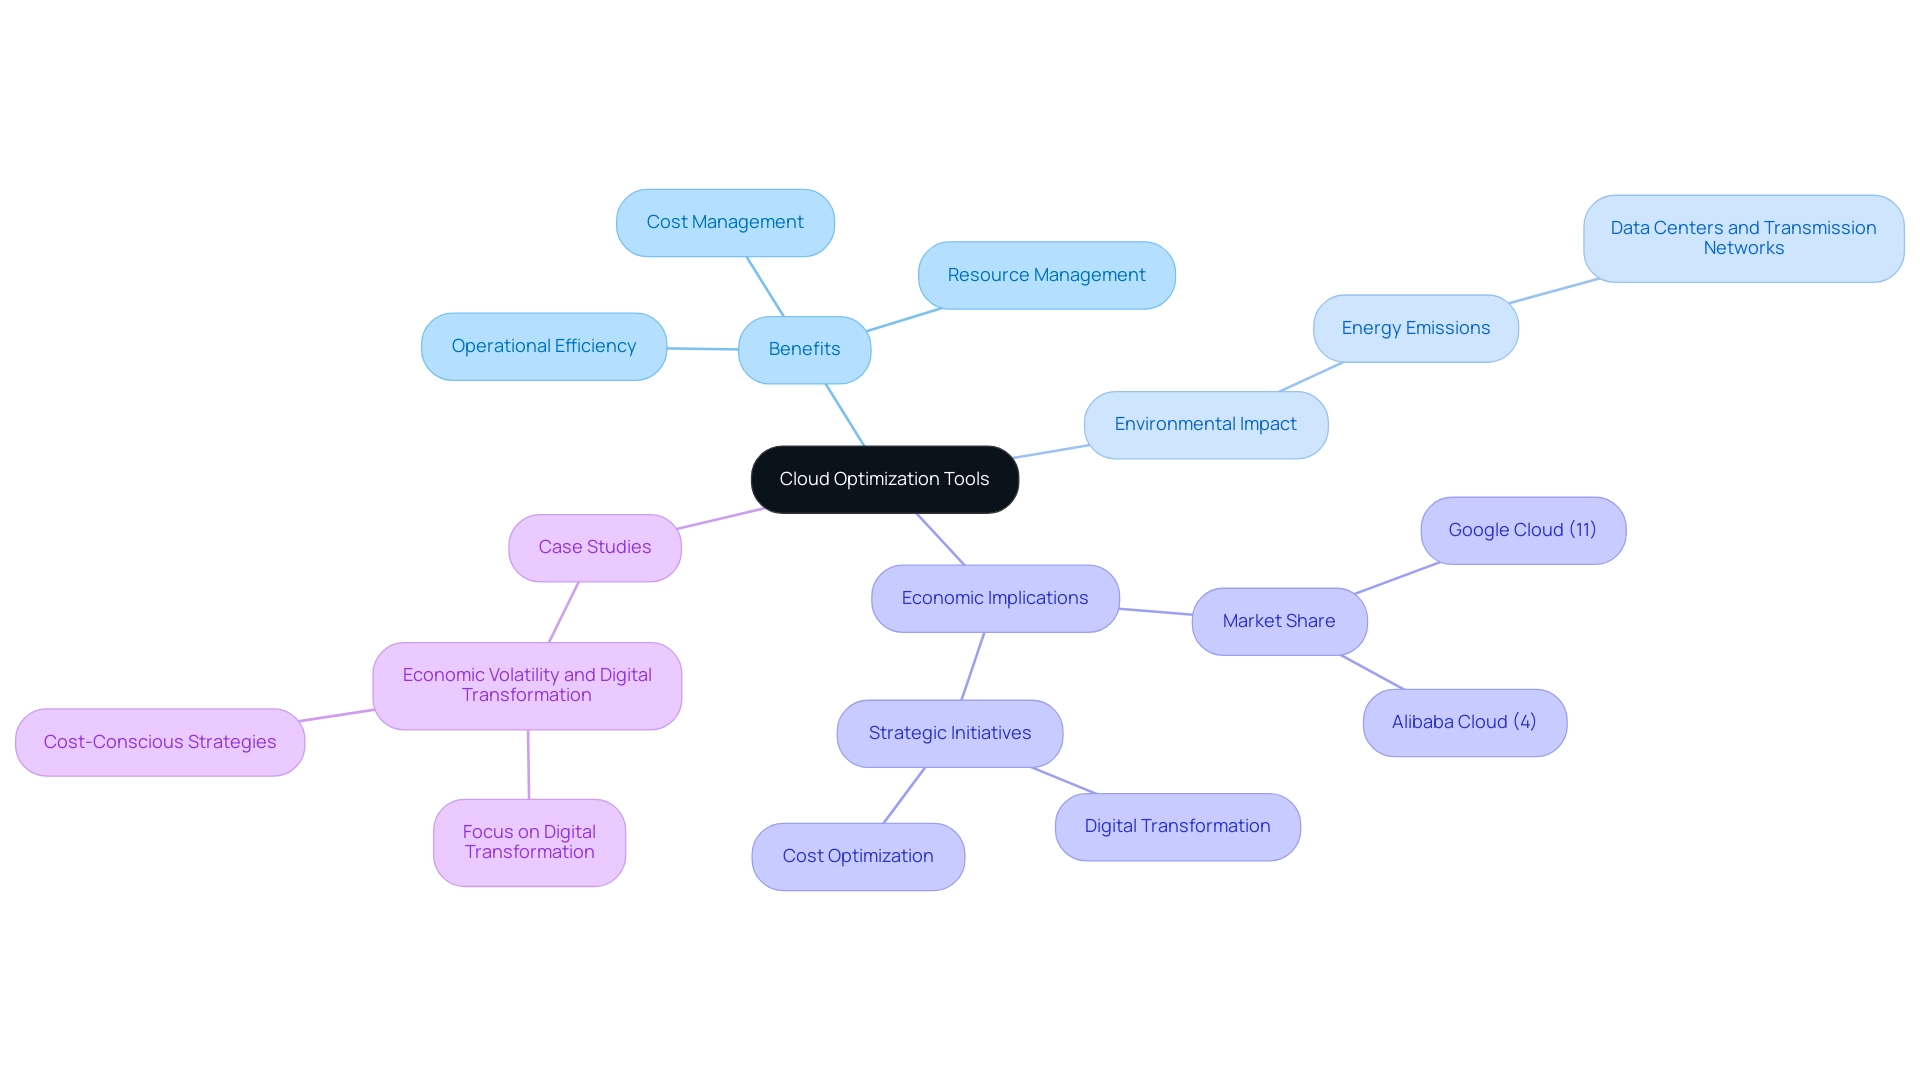Click the Cost Optimization node label
The height and width of the screenshot is (1083, 1920).
(x=857, y=855)
